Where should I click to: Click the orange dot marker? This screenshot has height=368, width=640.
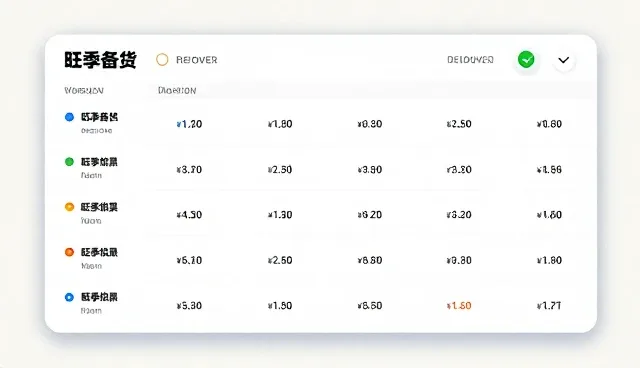click(x=69, y=252)
